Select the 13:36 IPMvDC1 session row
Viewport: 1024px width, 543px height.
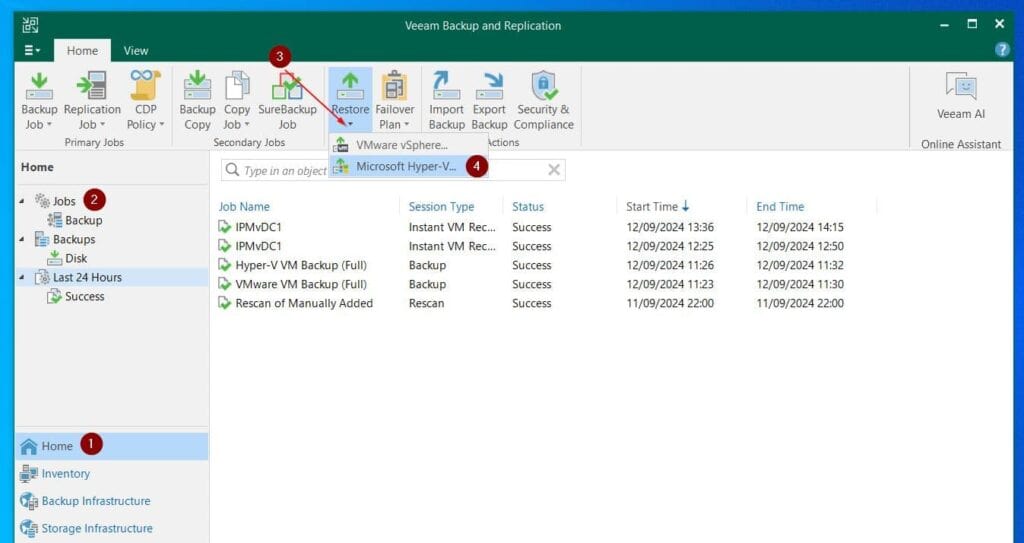click(545, 227)
